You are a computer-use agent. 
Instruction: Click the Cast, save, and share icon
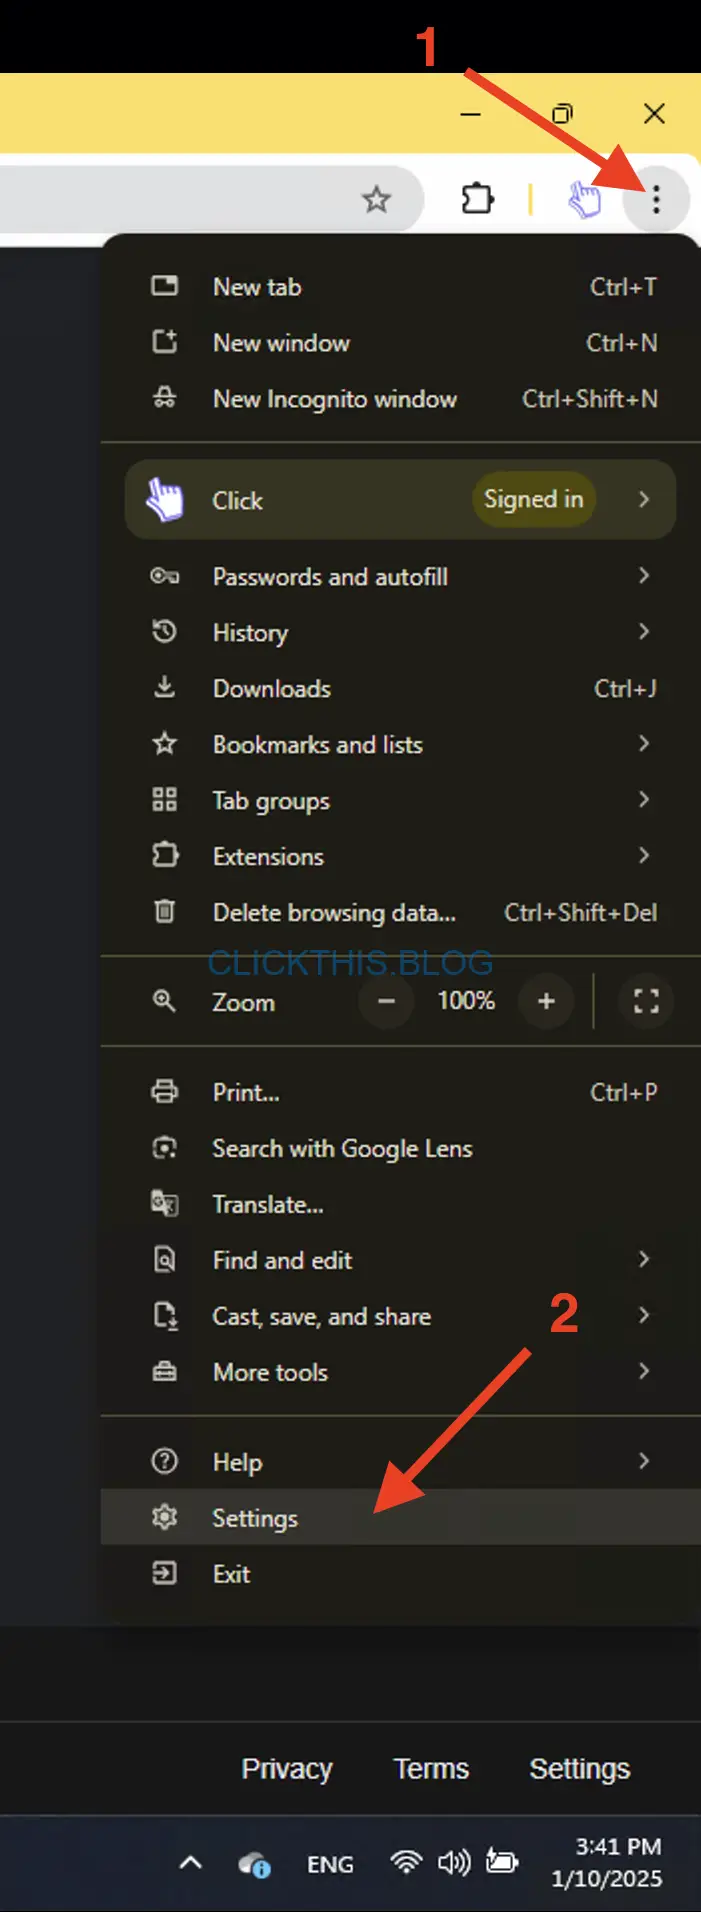[x=164, y=1316]
